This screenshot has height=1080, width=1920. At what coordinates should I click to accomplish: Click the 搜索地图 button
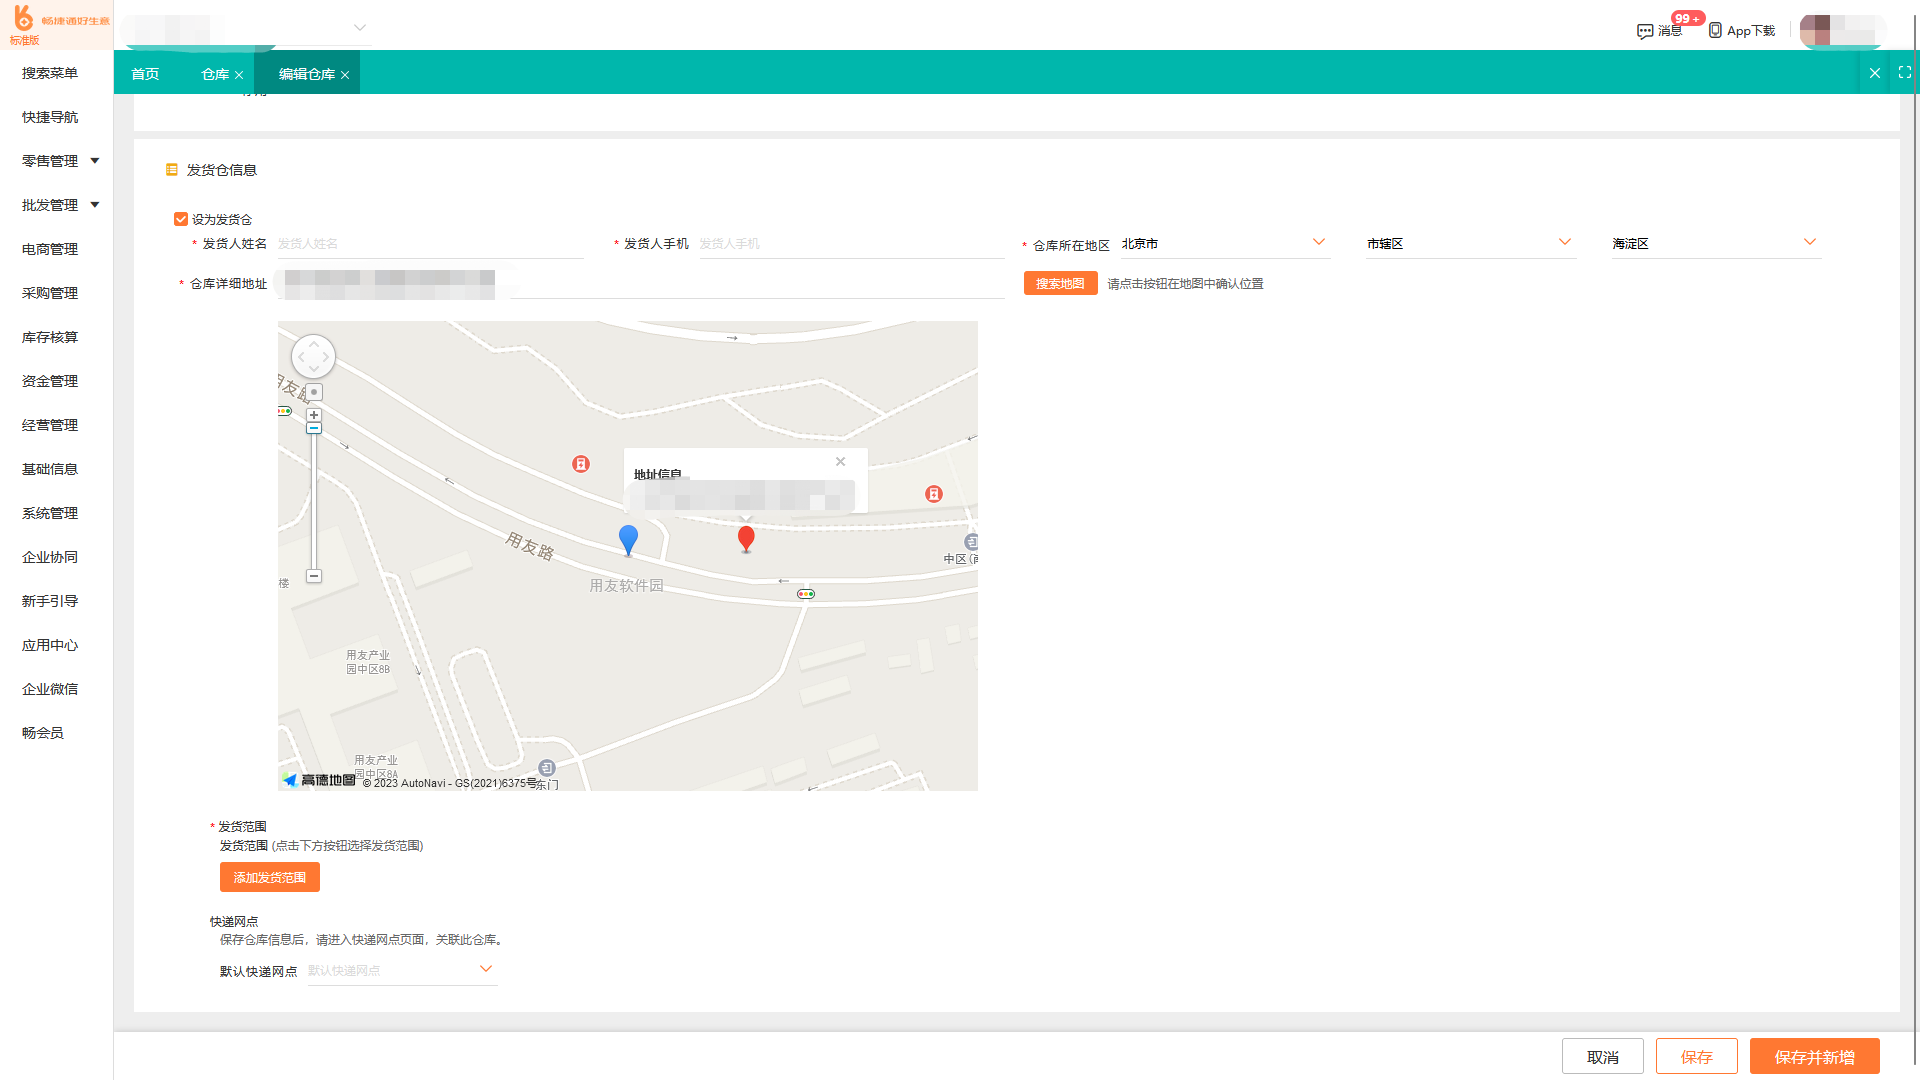coord(1058,282)
